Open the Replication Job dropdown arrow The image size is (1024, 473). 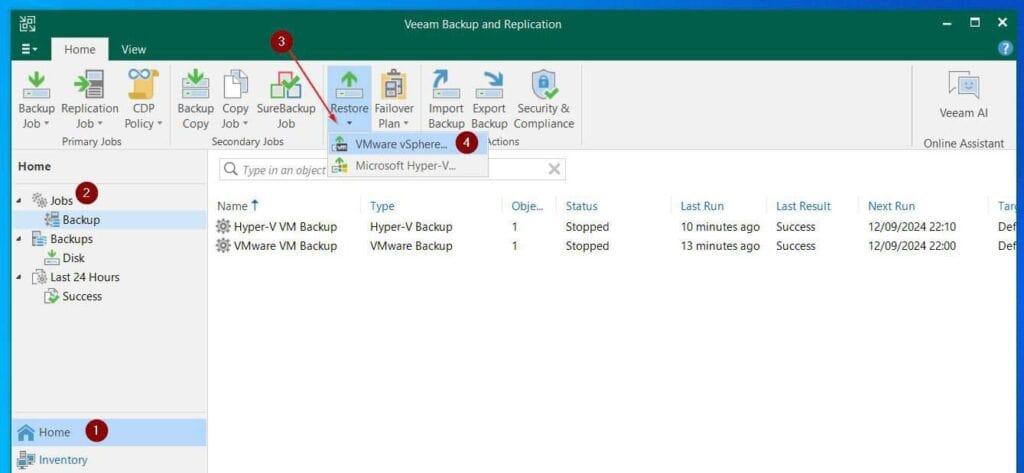coord(99,124)
